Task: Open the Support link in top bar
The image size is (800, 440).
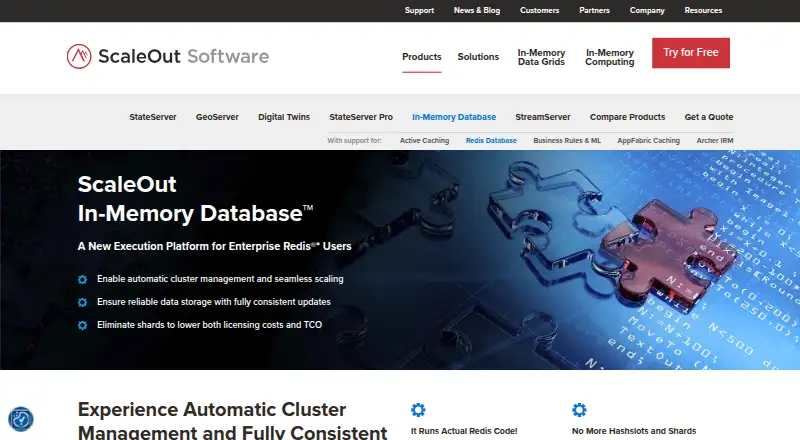Action: point(419,10)
